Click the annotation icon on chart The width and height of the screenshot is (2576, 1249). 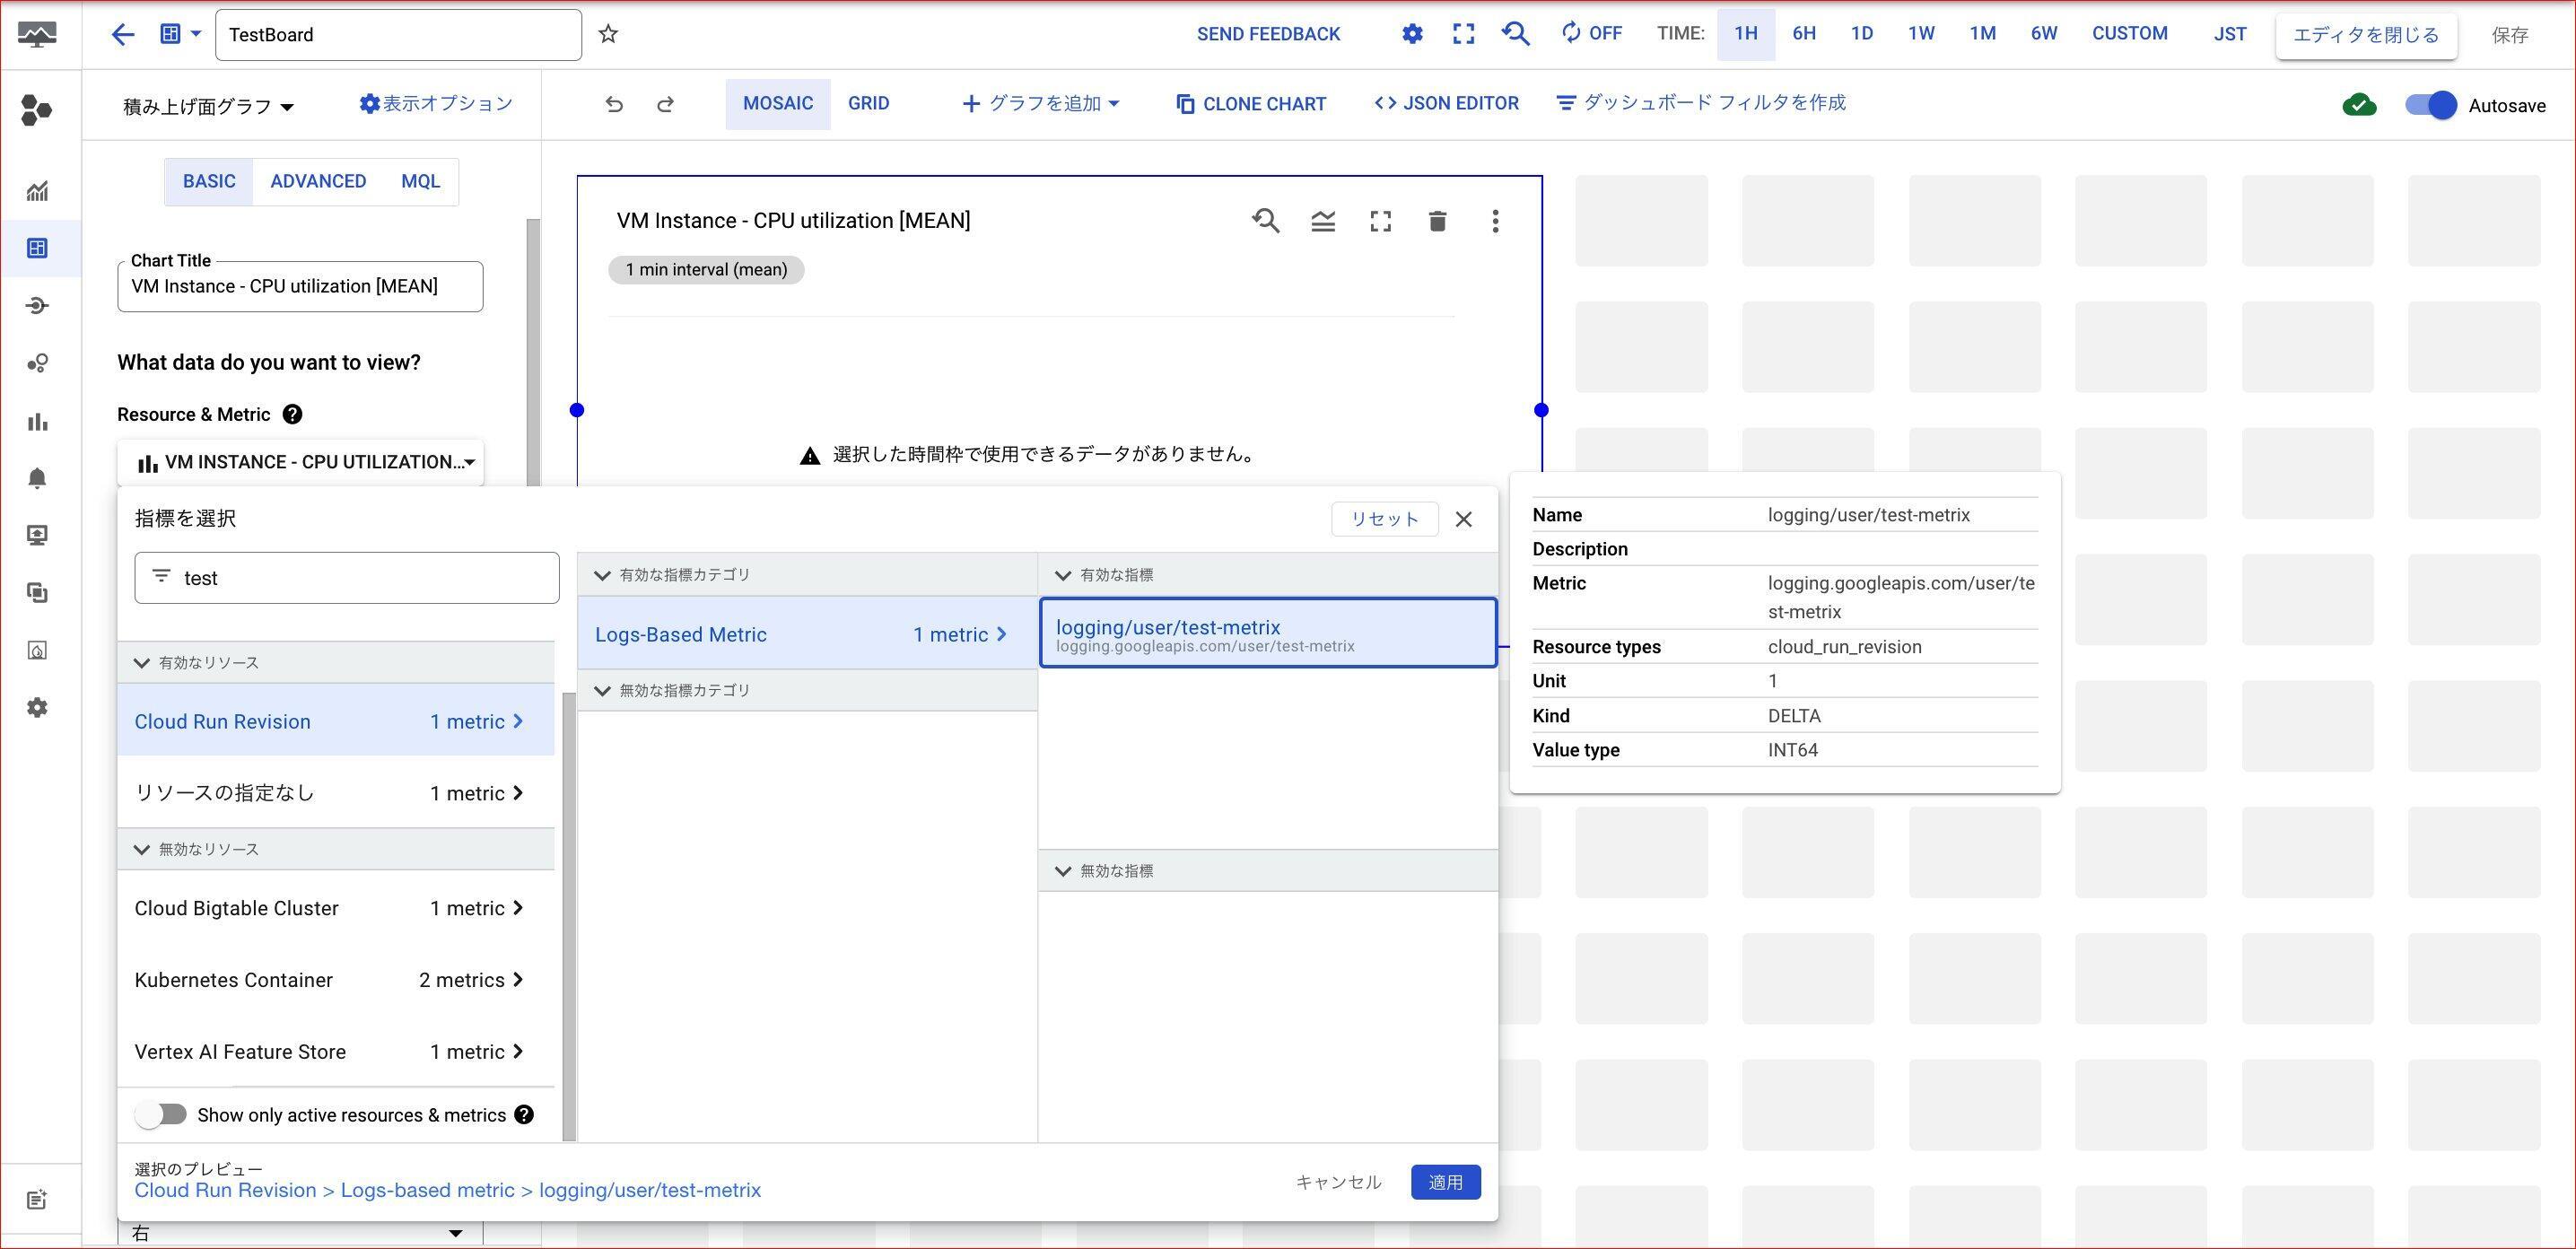pyautogui.click(x=1324, y=220)
